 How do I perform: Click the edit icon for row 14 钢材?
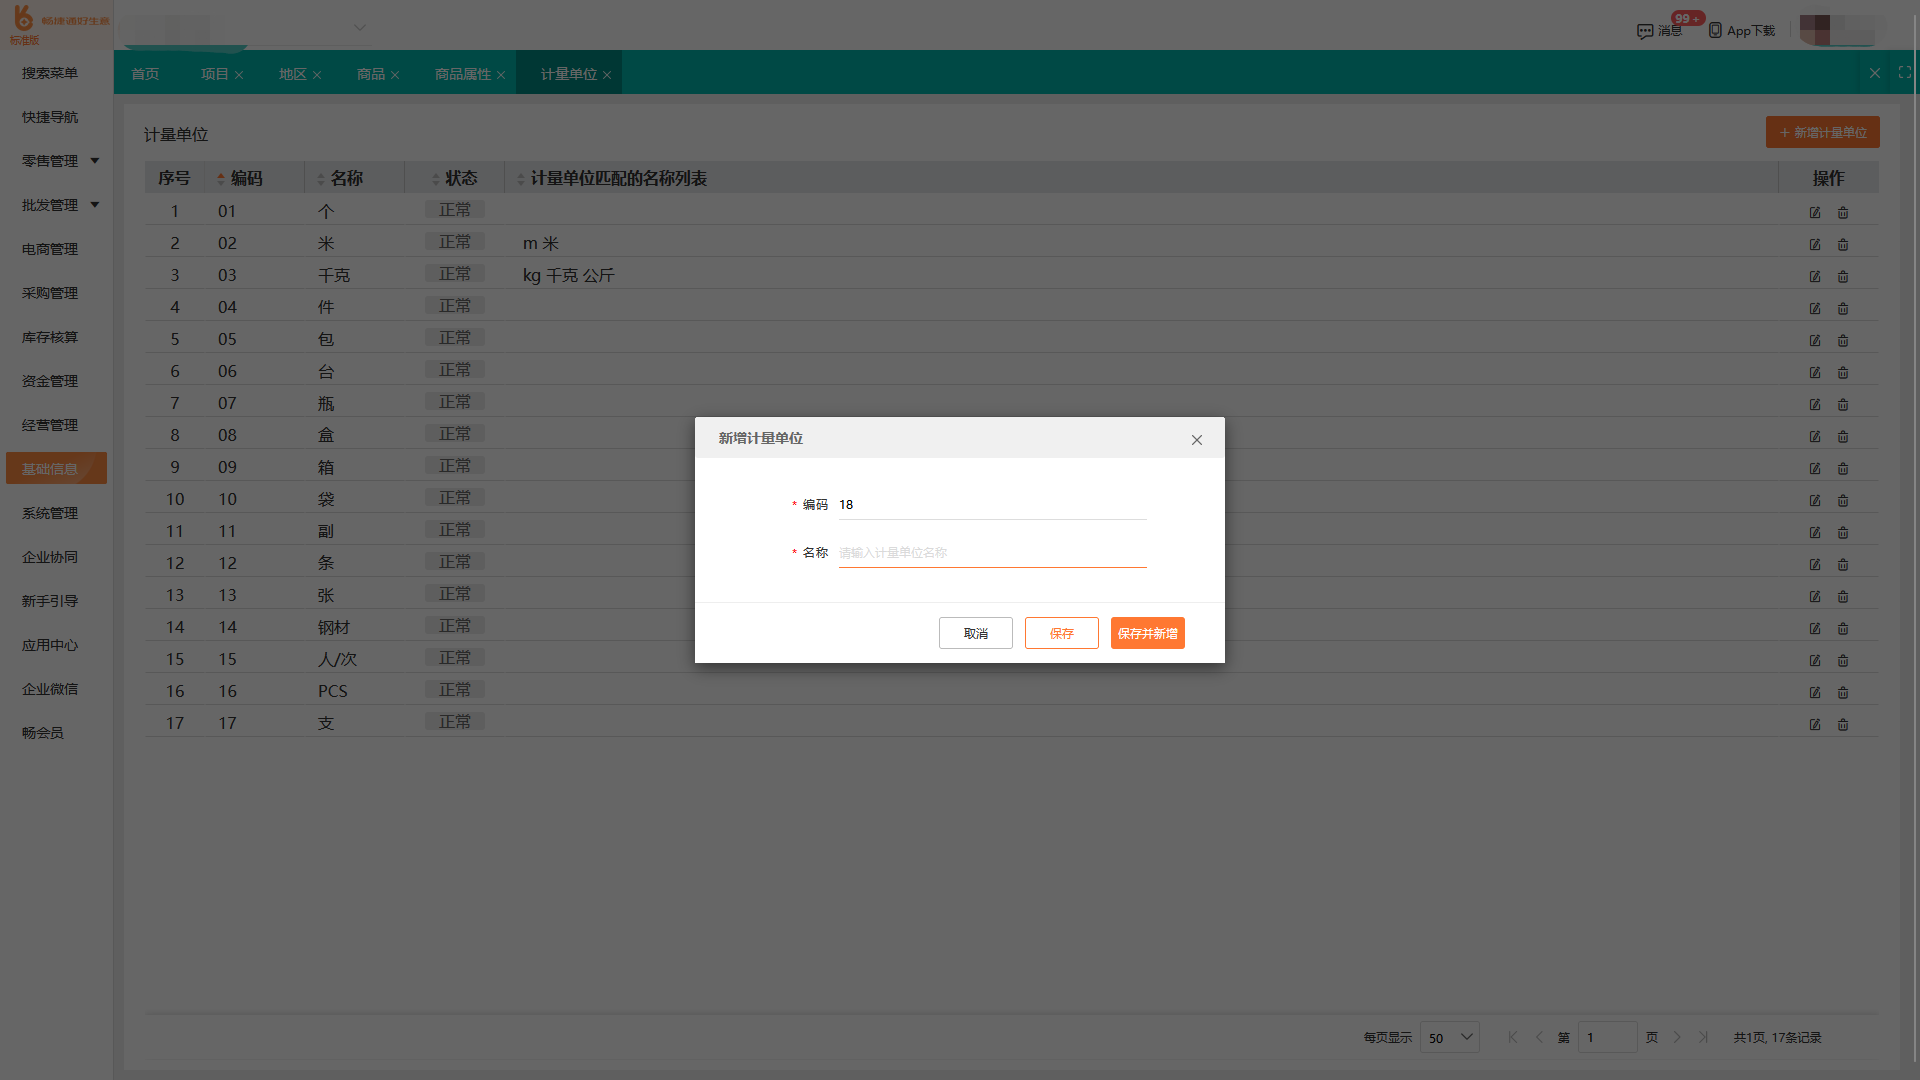1815,628
